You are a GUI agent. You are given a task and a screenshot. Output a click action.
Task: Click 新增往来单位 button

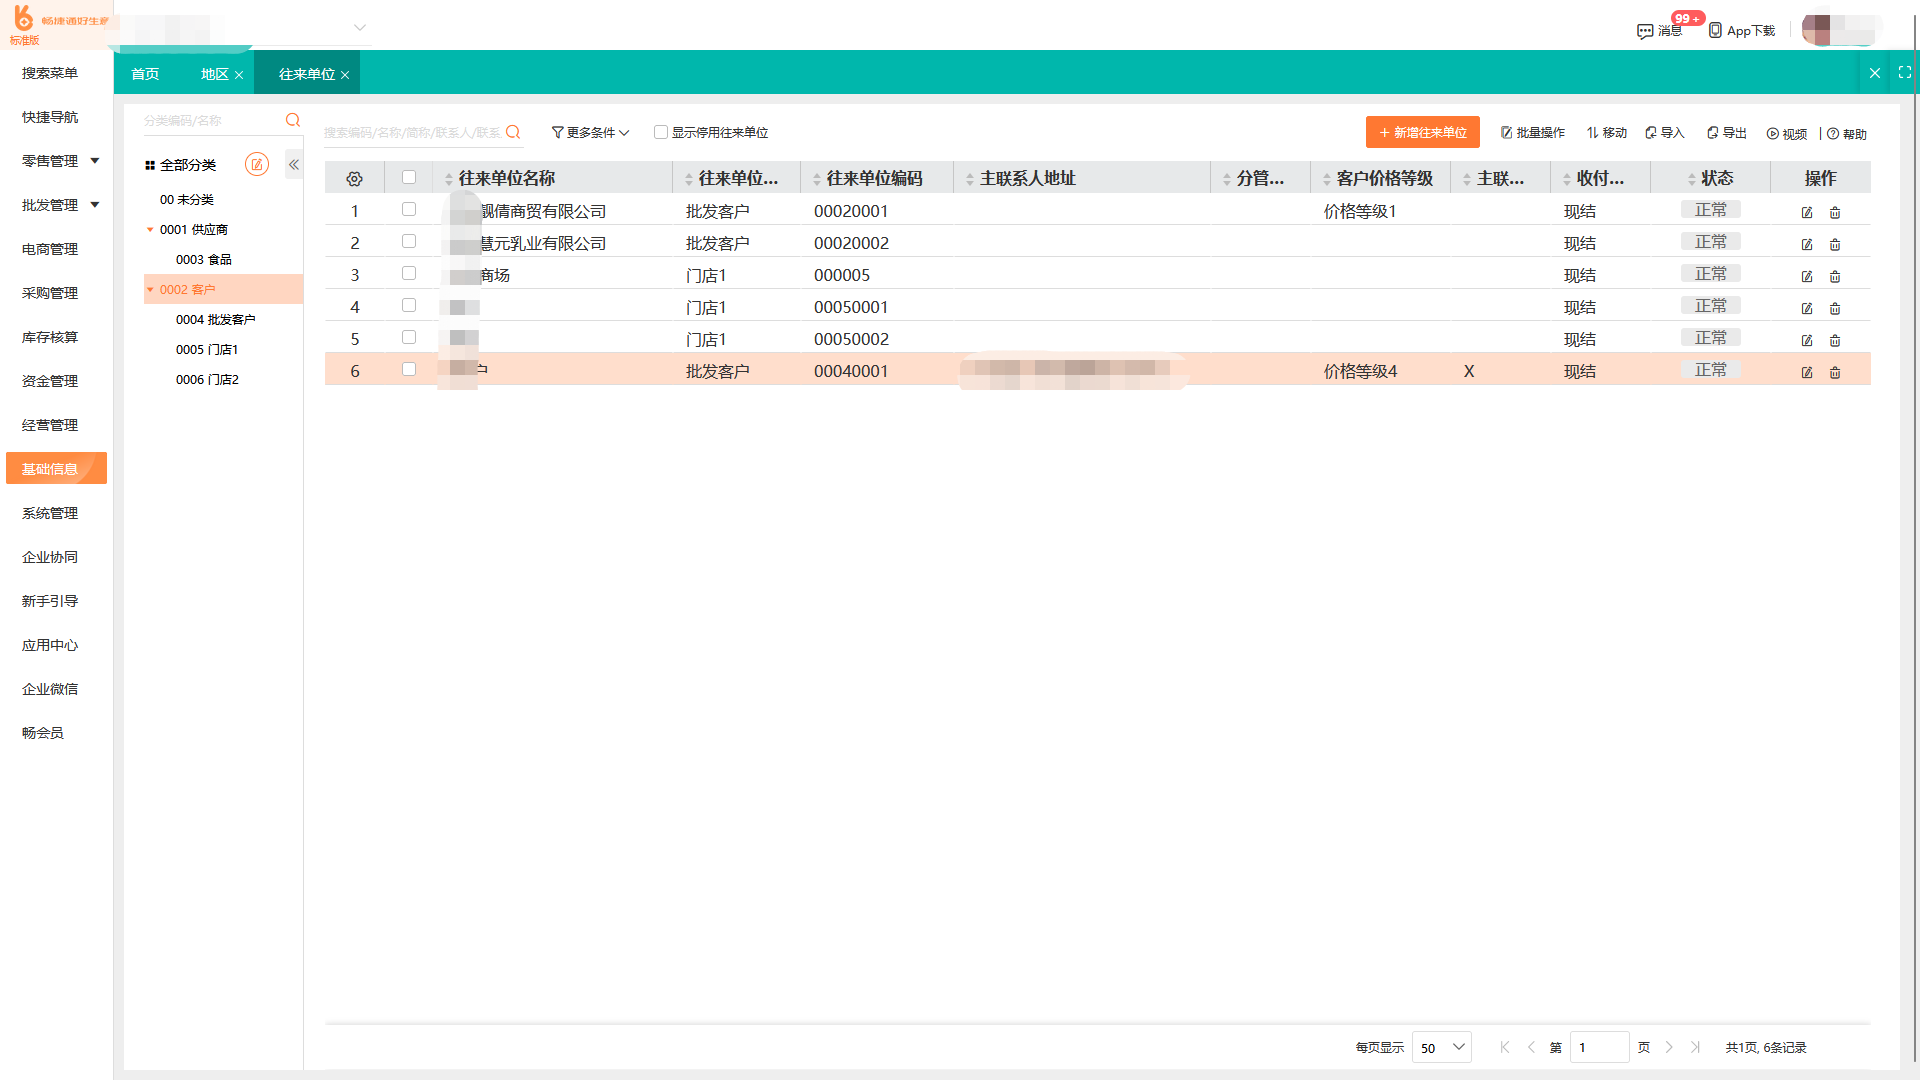point(1424,131)
